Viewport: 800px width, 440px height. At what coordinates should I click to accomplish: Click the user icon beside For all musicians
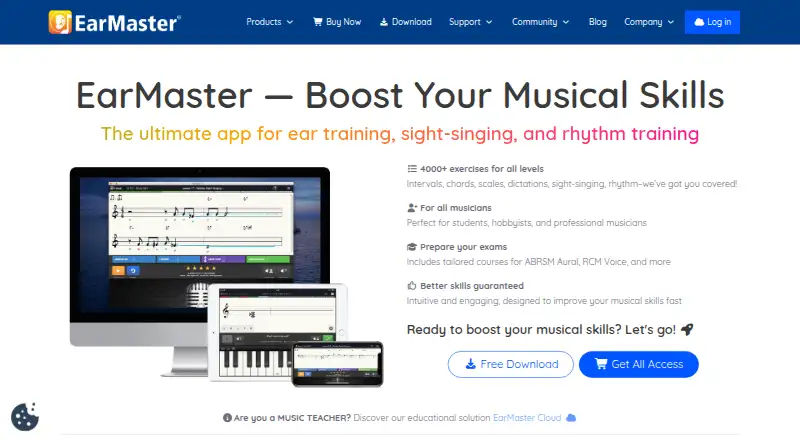click(x=412, y=208)
